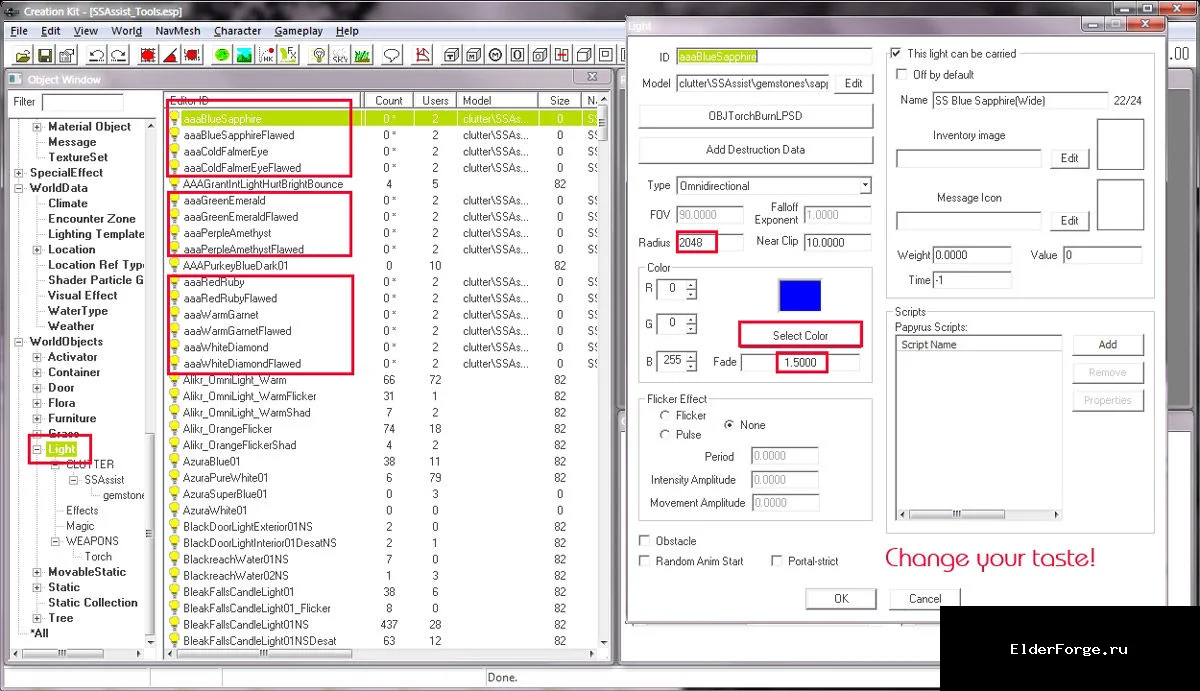Click Add Destruction Data button
Screen dimensions: 1200x691
[755, 150]
